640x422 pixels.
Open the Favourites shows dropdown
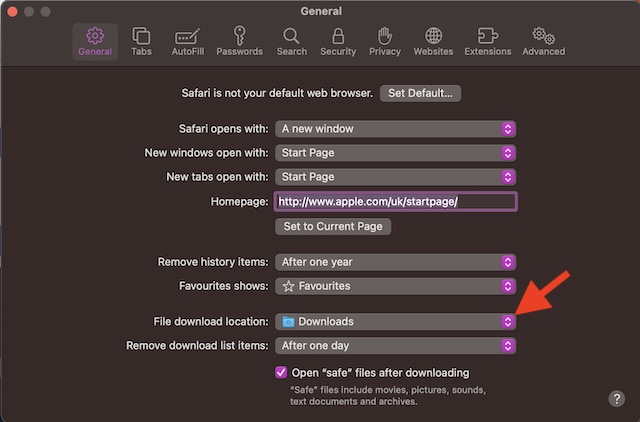click(x=396, y=286)
